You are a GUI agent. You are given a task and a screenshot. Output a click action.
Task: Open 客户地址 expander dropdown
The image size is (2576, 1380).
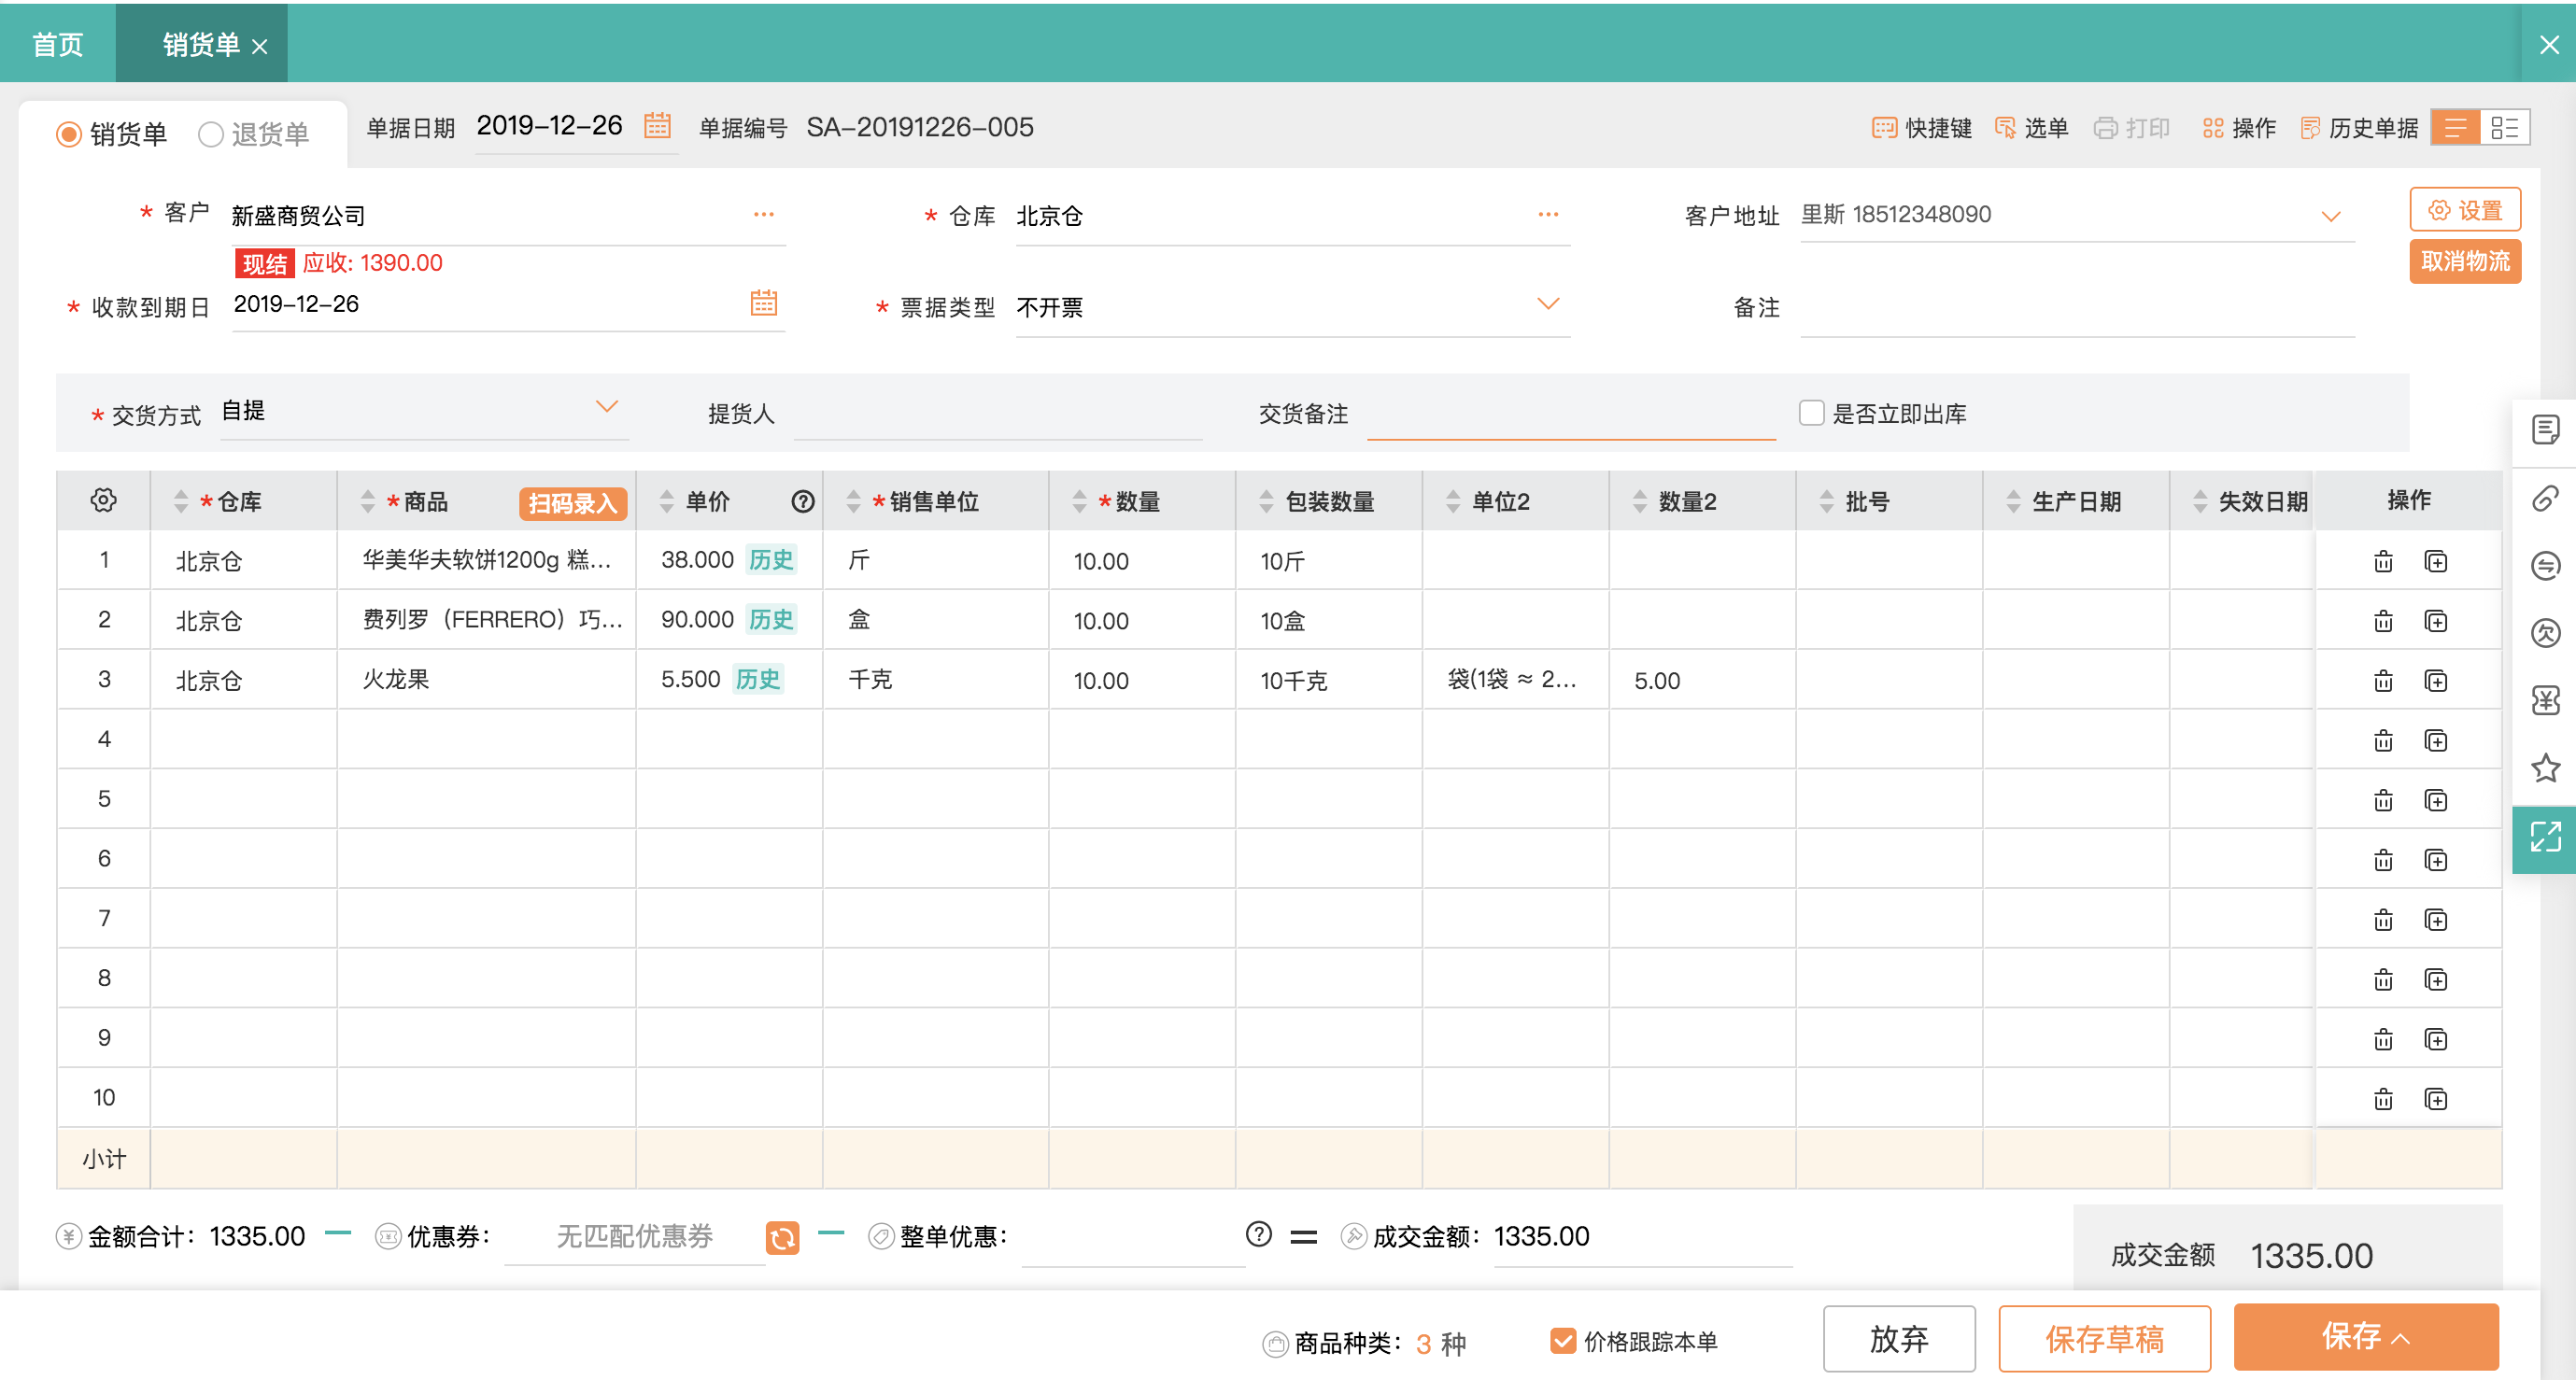[2334, 215]
